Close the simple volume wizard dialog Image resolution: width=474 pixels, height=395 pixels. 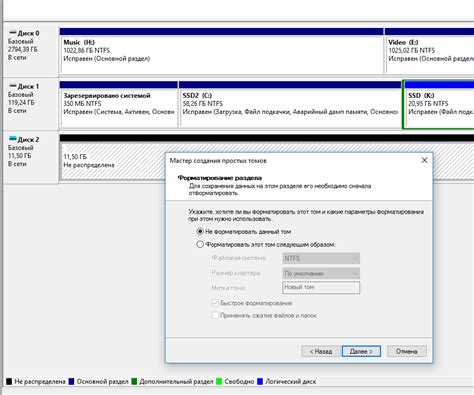(x=424, y=160)
